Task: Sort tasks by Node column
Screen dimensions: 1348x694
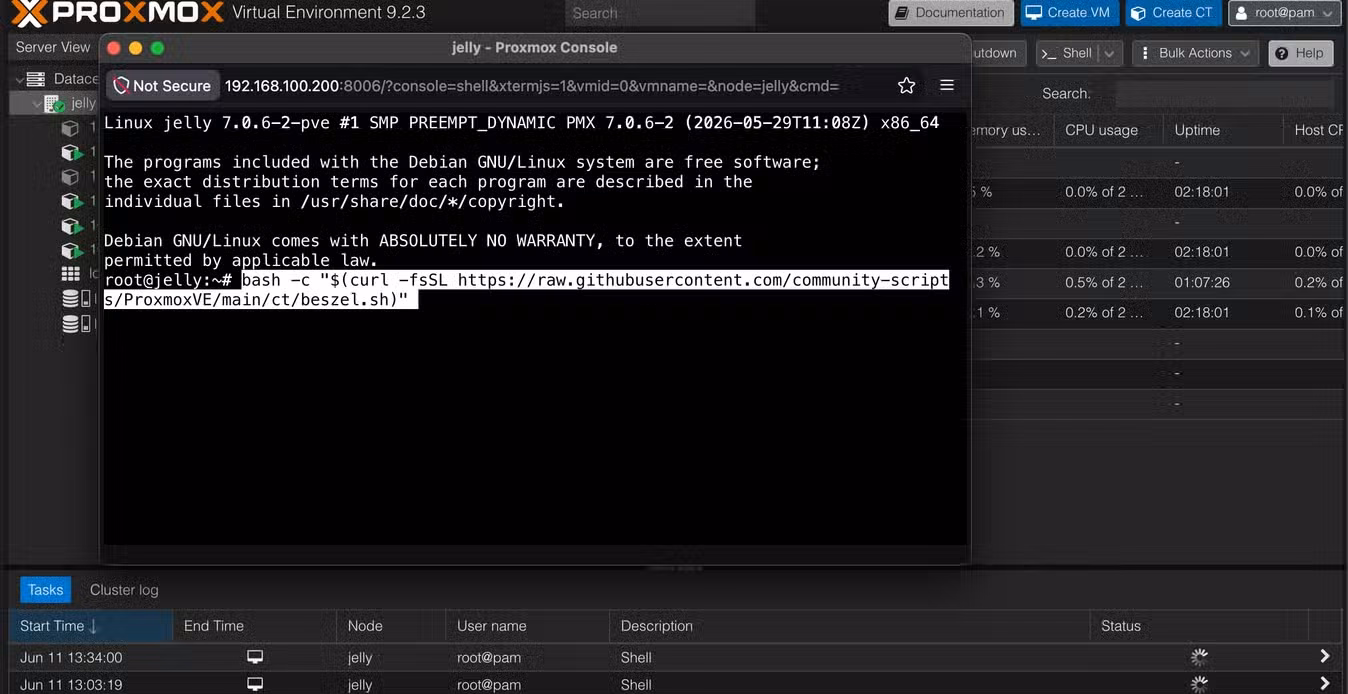Action: 391,626
